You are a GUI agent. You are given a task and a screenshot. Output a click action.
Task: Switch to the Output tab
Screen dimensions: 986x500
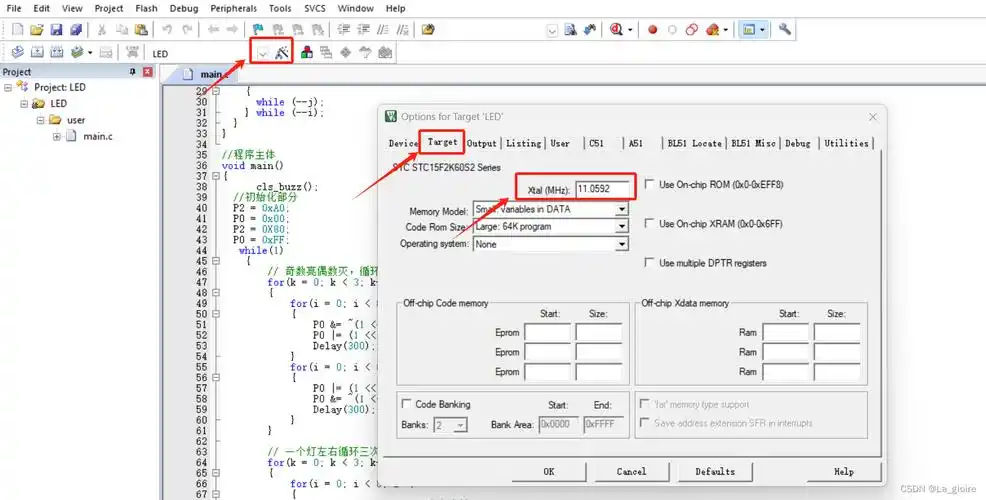coord(482,144)
